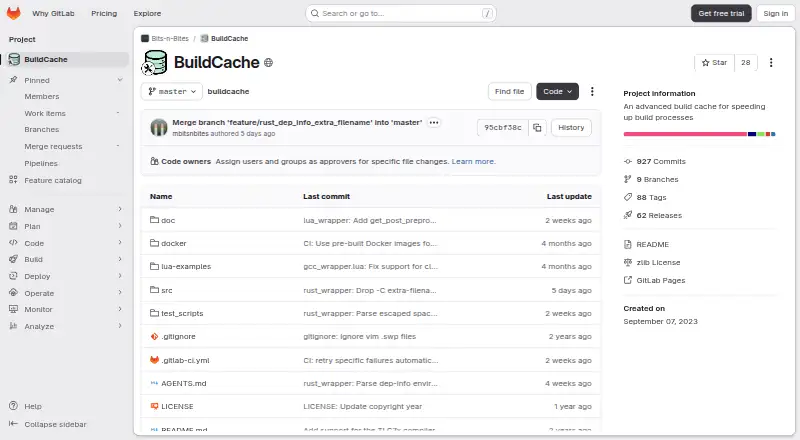Open Explore in top navigation
The width and height of the screenshot is (800, 440).
tap(147, 13)
